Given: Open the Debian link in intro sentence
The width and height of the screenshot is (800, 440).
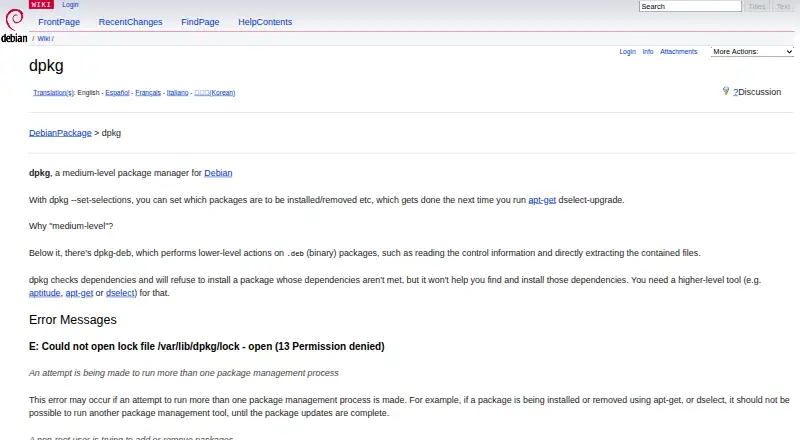Looking at the screenshot, I should click(218, 173).
